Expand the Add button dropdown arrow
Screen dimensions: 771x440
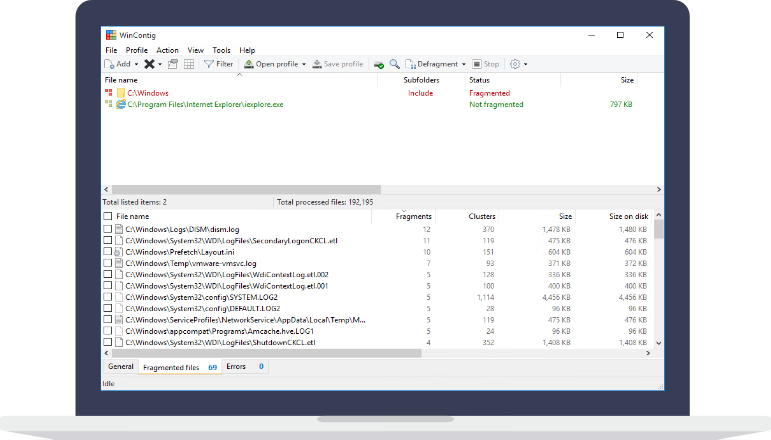coord(134,64)
